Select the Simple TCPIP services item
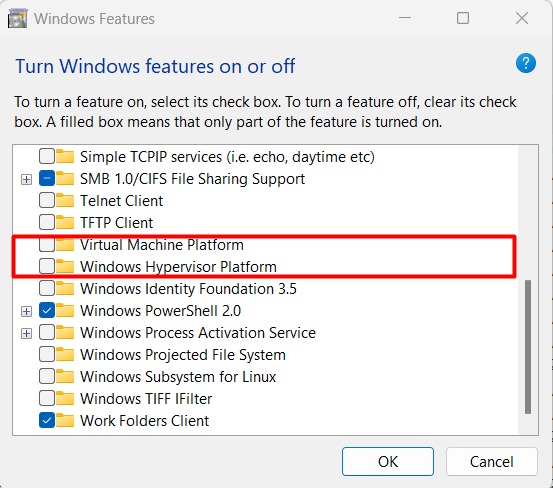This screenshot has width=553, height=488. [x=227, y=157]
